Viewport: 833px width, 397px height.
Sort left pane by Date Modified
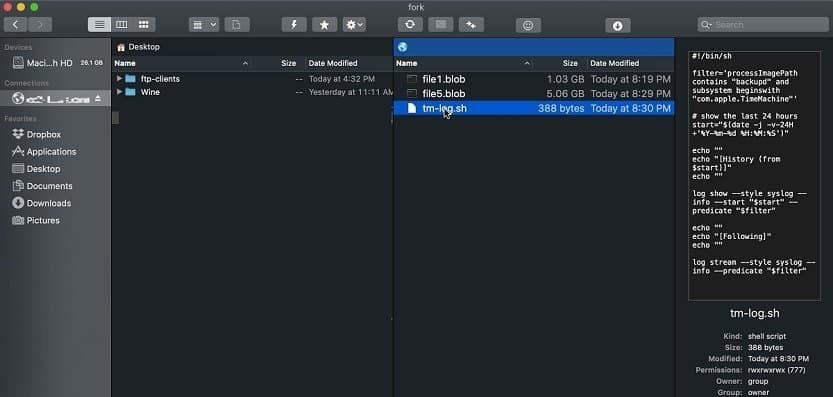coord(333,63)
